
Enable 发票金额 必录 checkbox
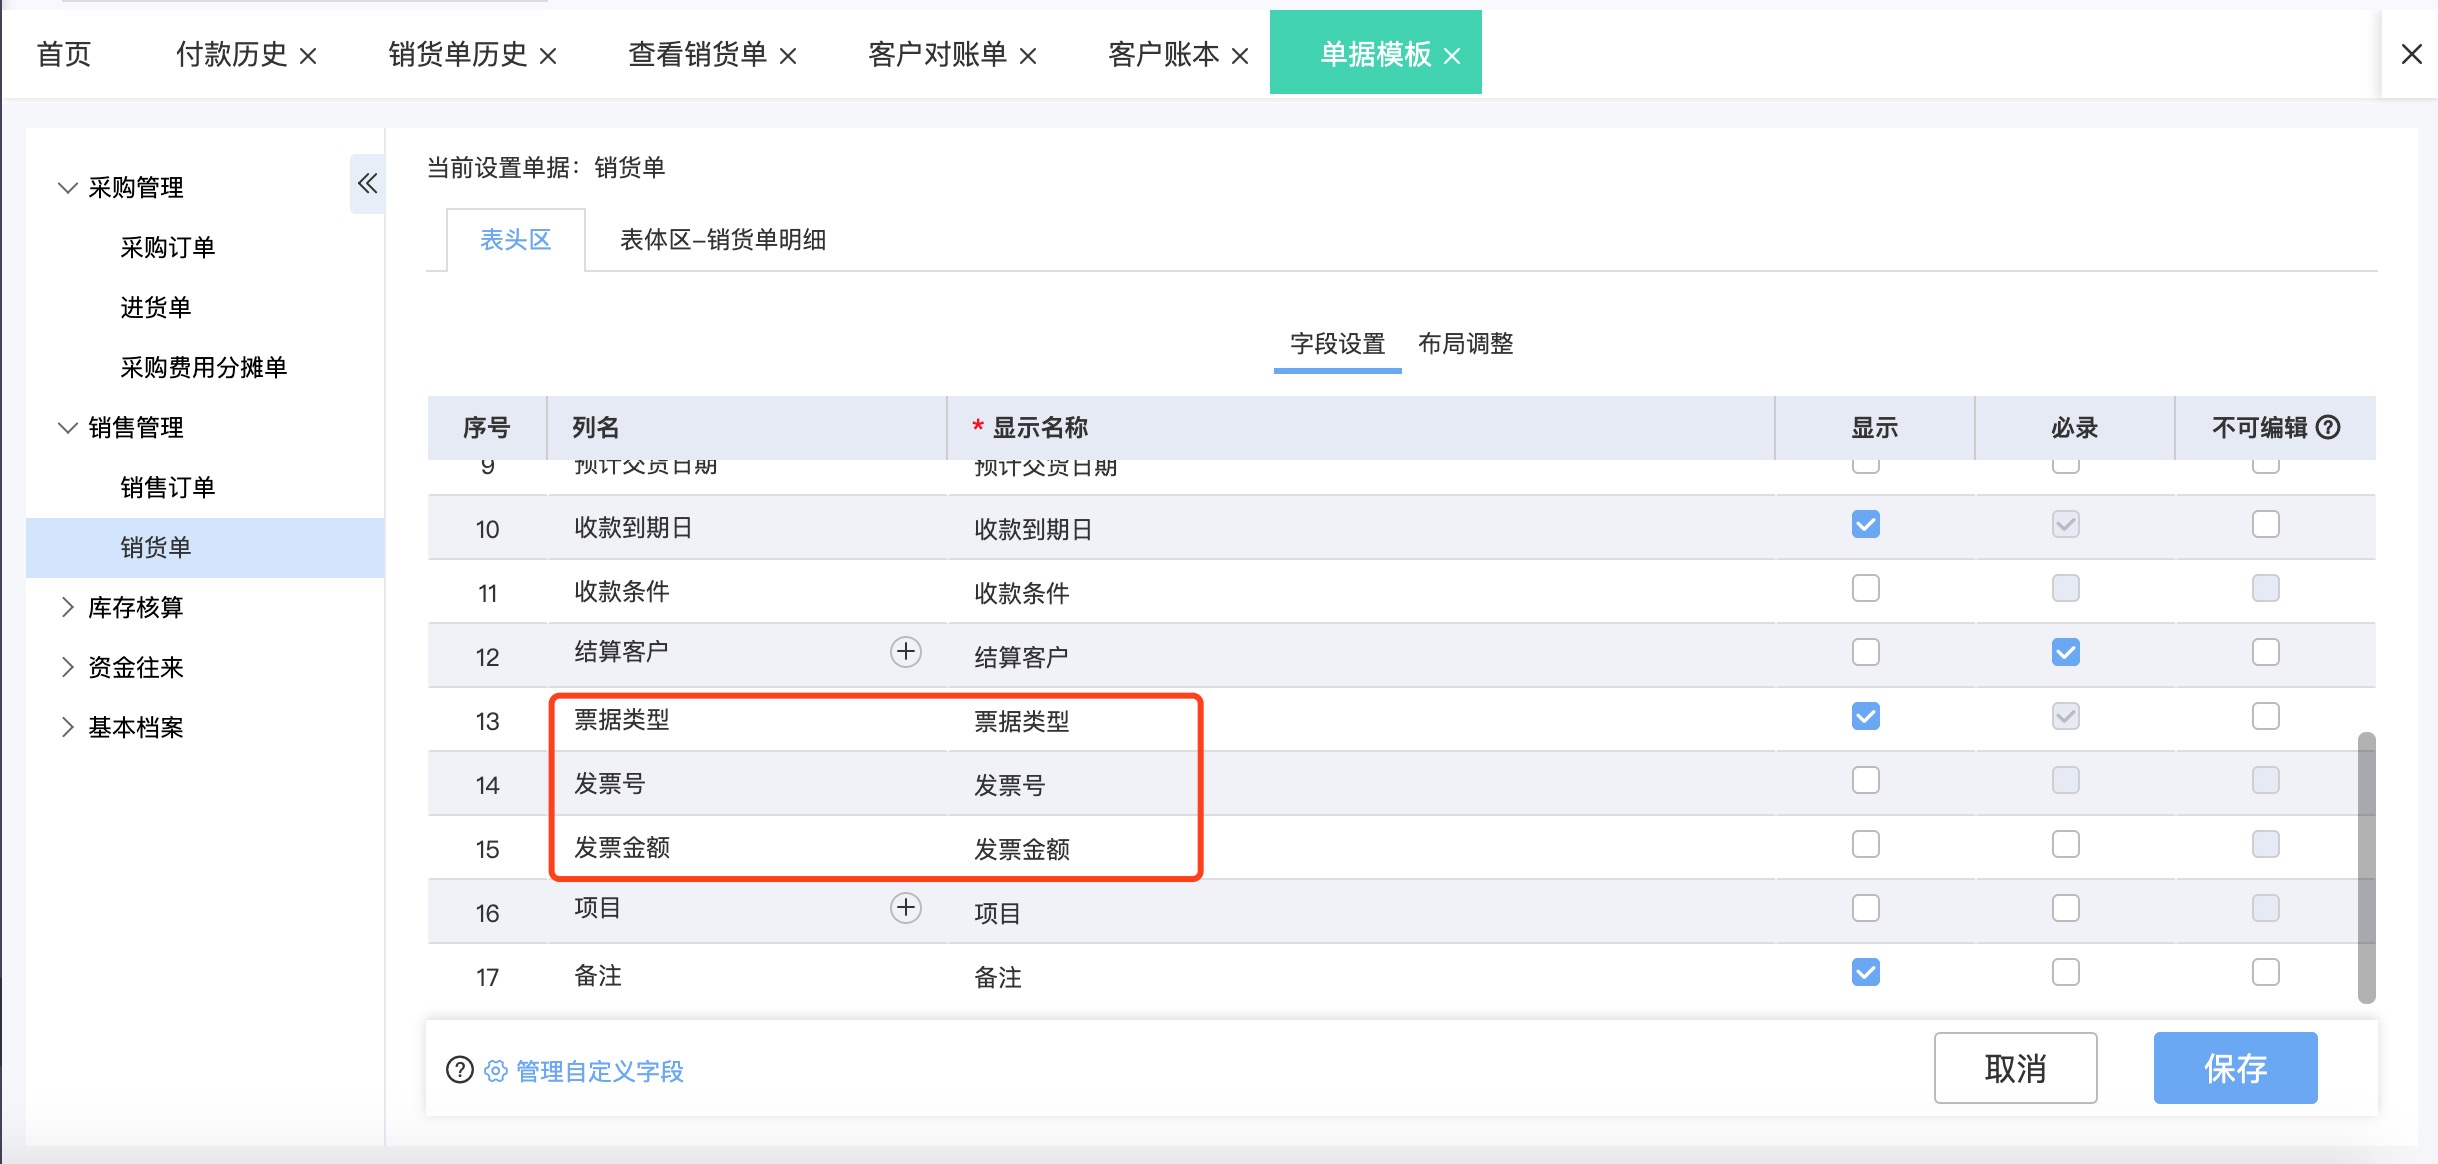point(2066,847)
